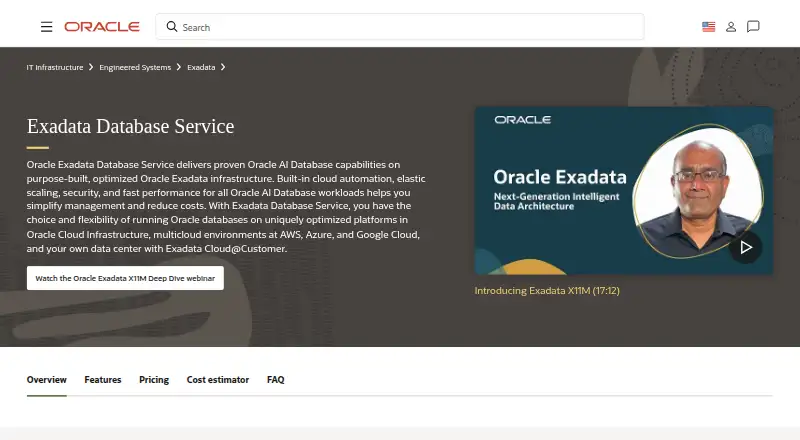Screen dimensions: 800x440
Task: Click chevron after Engineered Systems breadcrumb
Action: (179, 67)
